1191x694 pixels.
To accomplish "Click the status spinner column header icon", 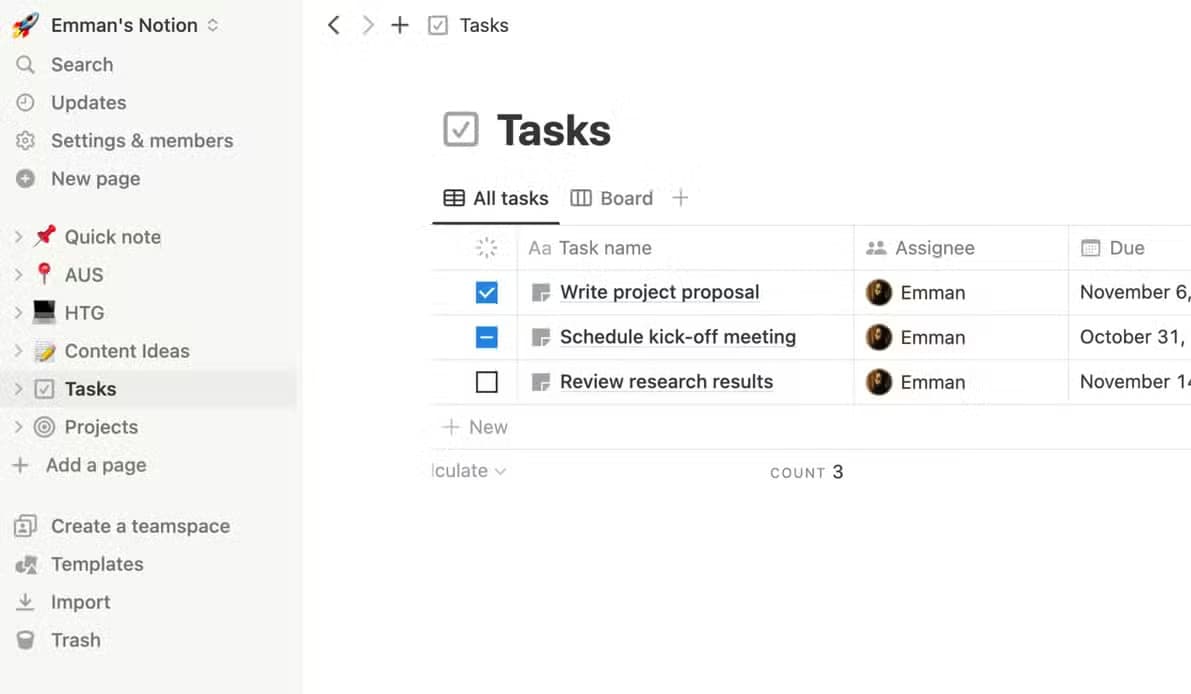I will [x=486, y=248].
